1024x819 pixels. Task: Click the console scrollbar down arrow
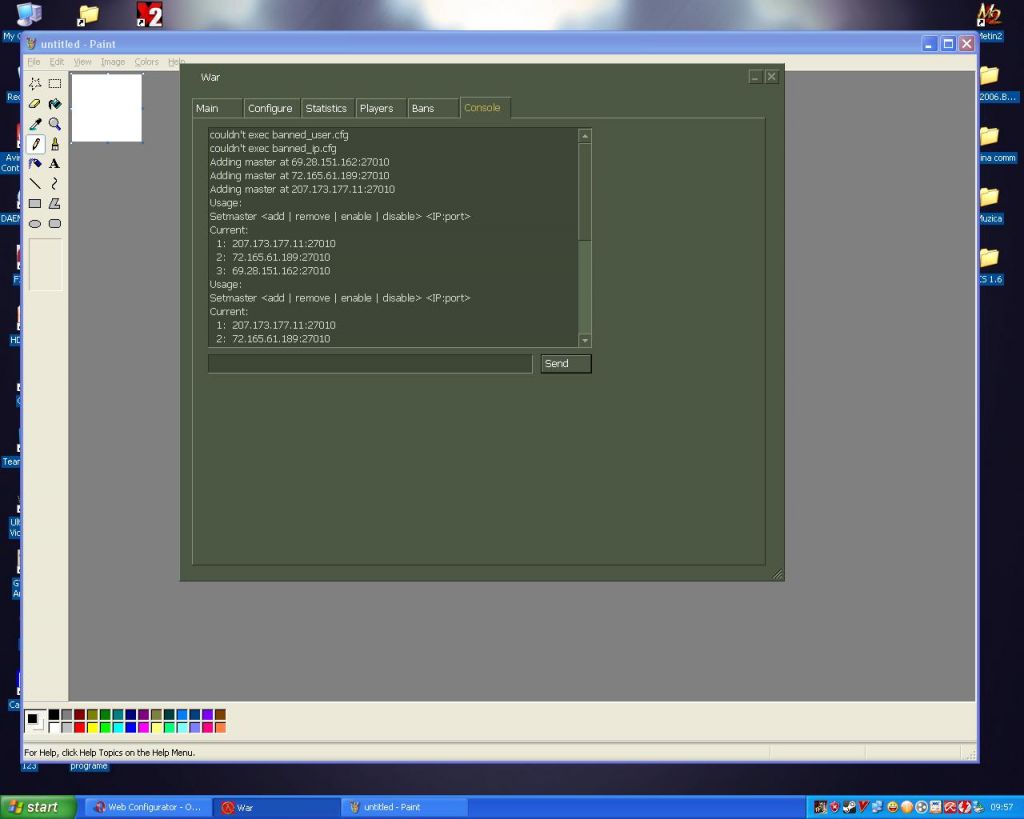click(585, 341)
